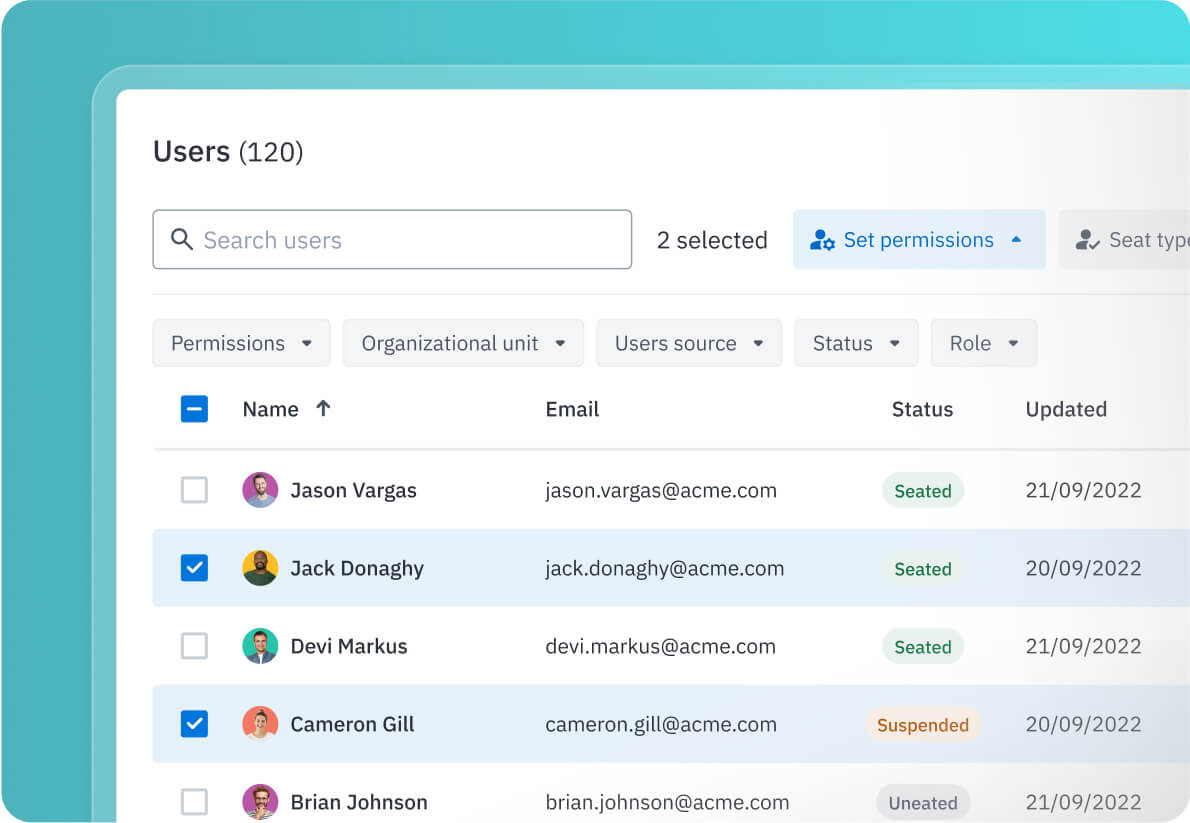The width and height of the screenshot is (1190, 823).
Task: Open the Role filter dropdown
Action: (984, 343)
